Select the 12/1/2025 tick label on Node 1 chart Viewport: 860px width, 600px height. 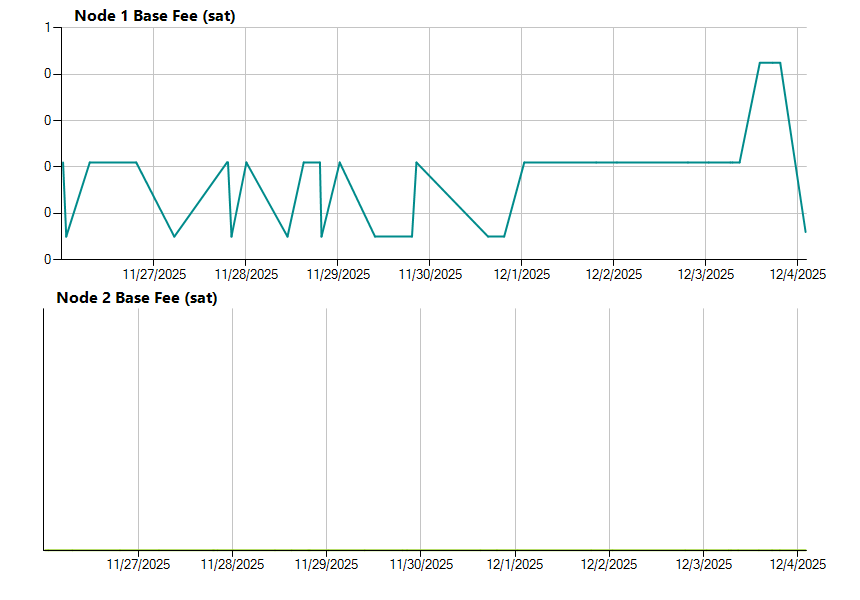tap(522, 274)
